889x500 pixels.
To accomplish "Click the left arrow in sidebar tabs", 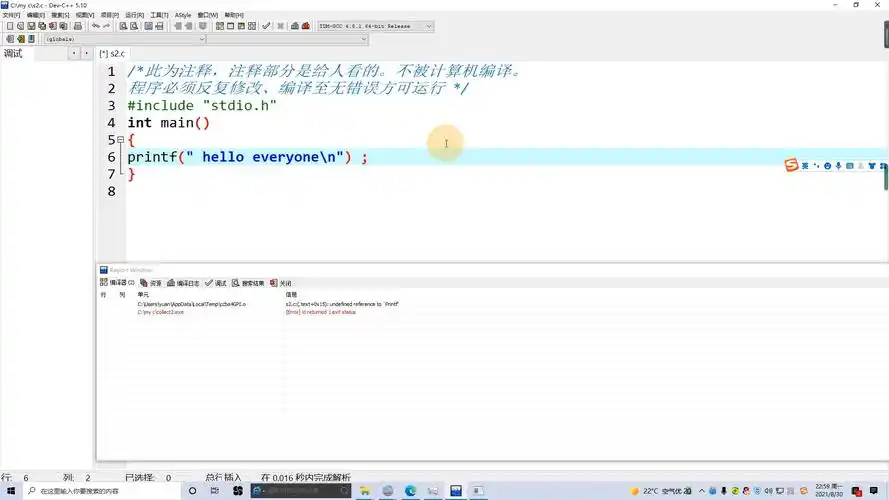I will click(73, 53).
